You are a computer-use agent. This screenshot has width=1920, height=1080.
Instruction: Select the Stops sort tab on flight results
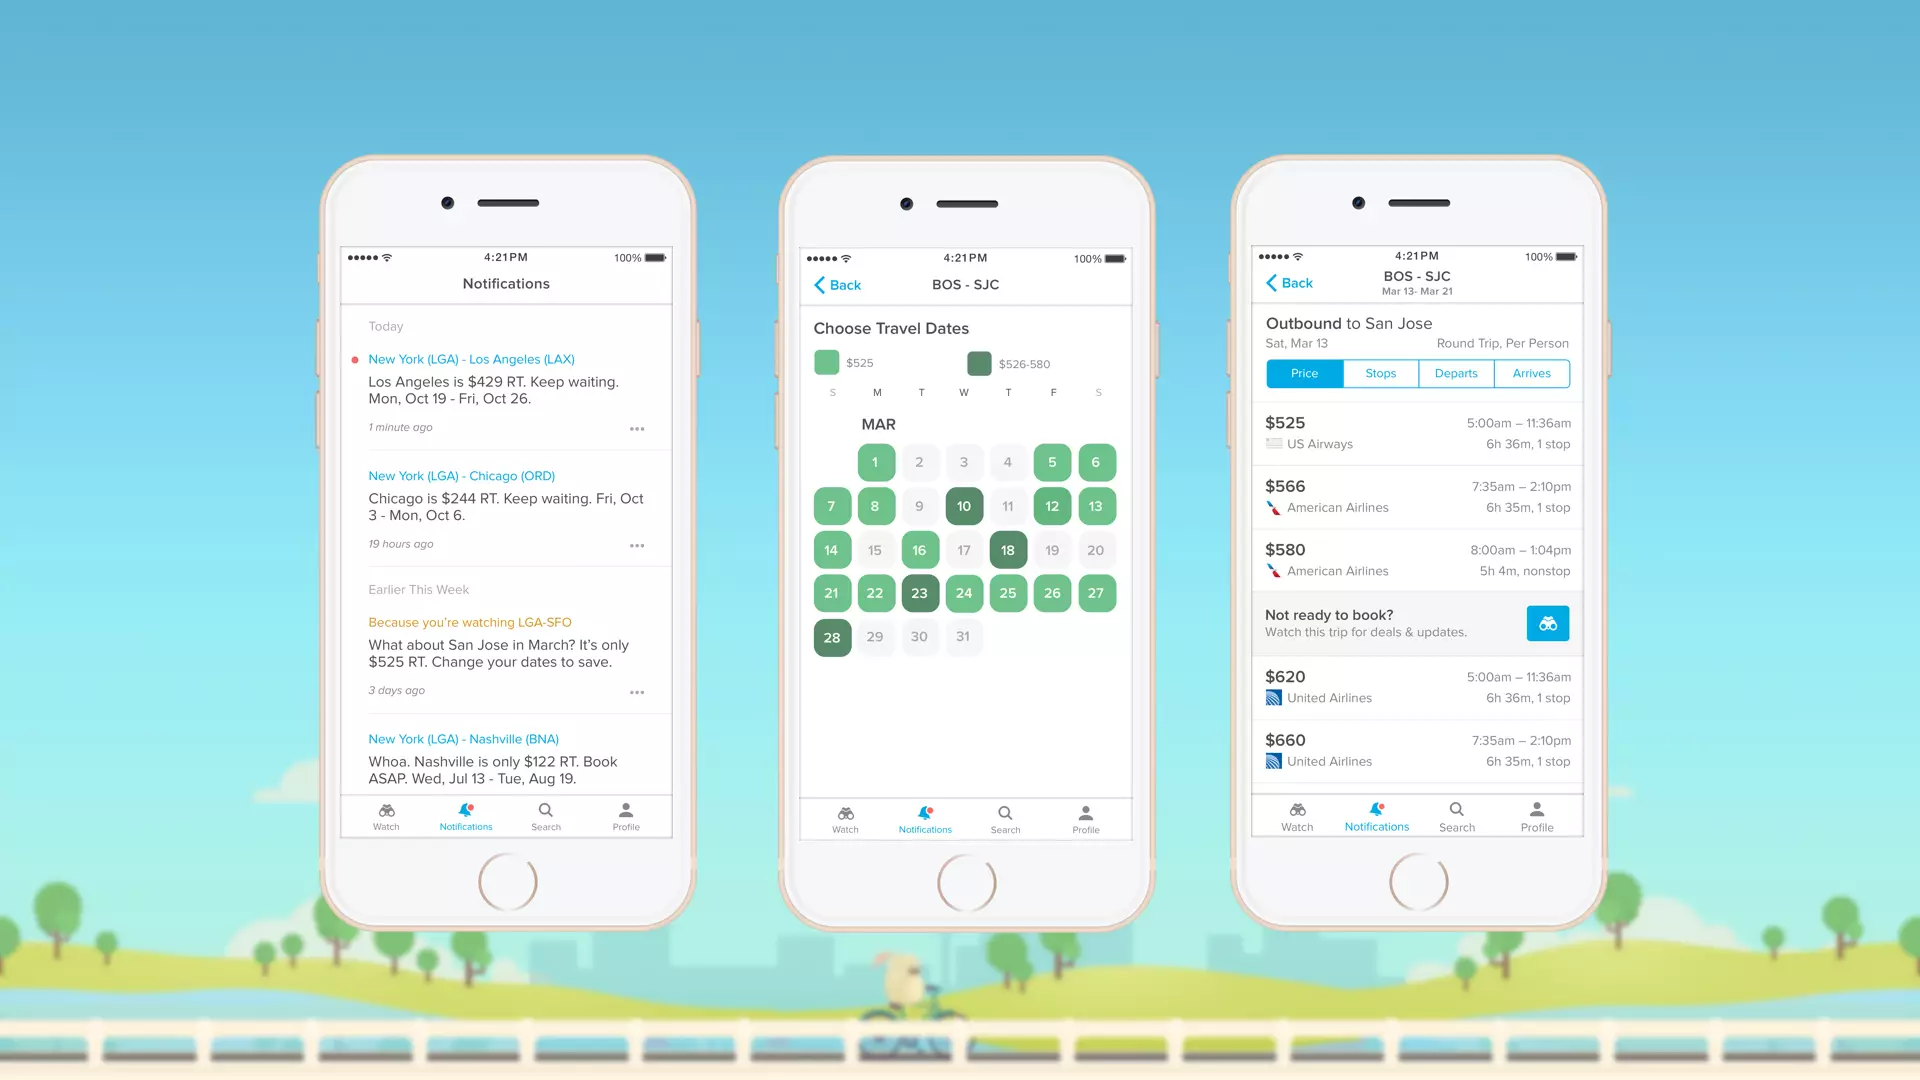coord(1379,373)
